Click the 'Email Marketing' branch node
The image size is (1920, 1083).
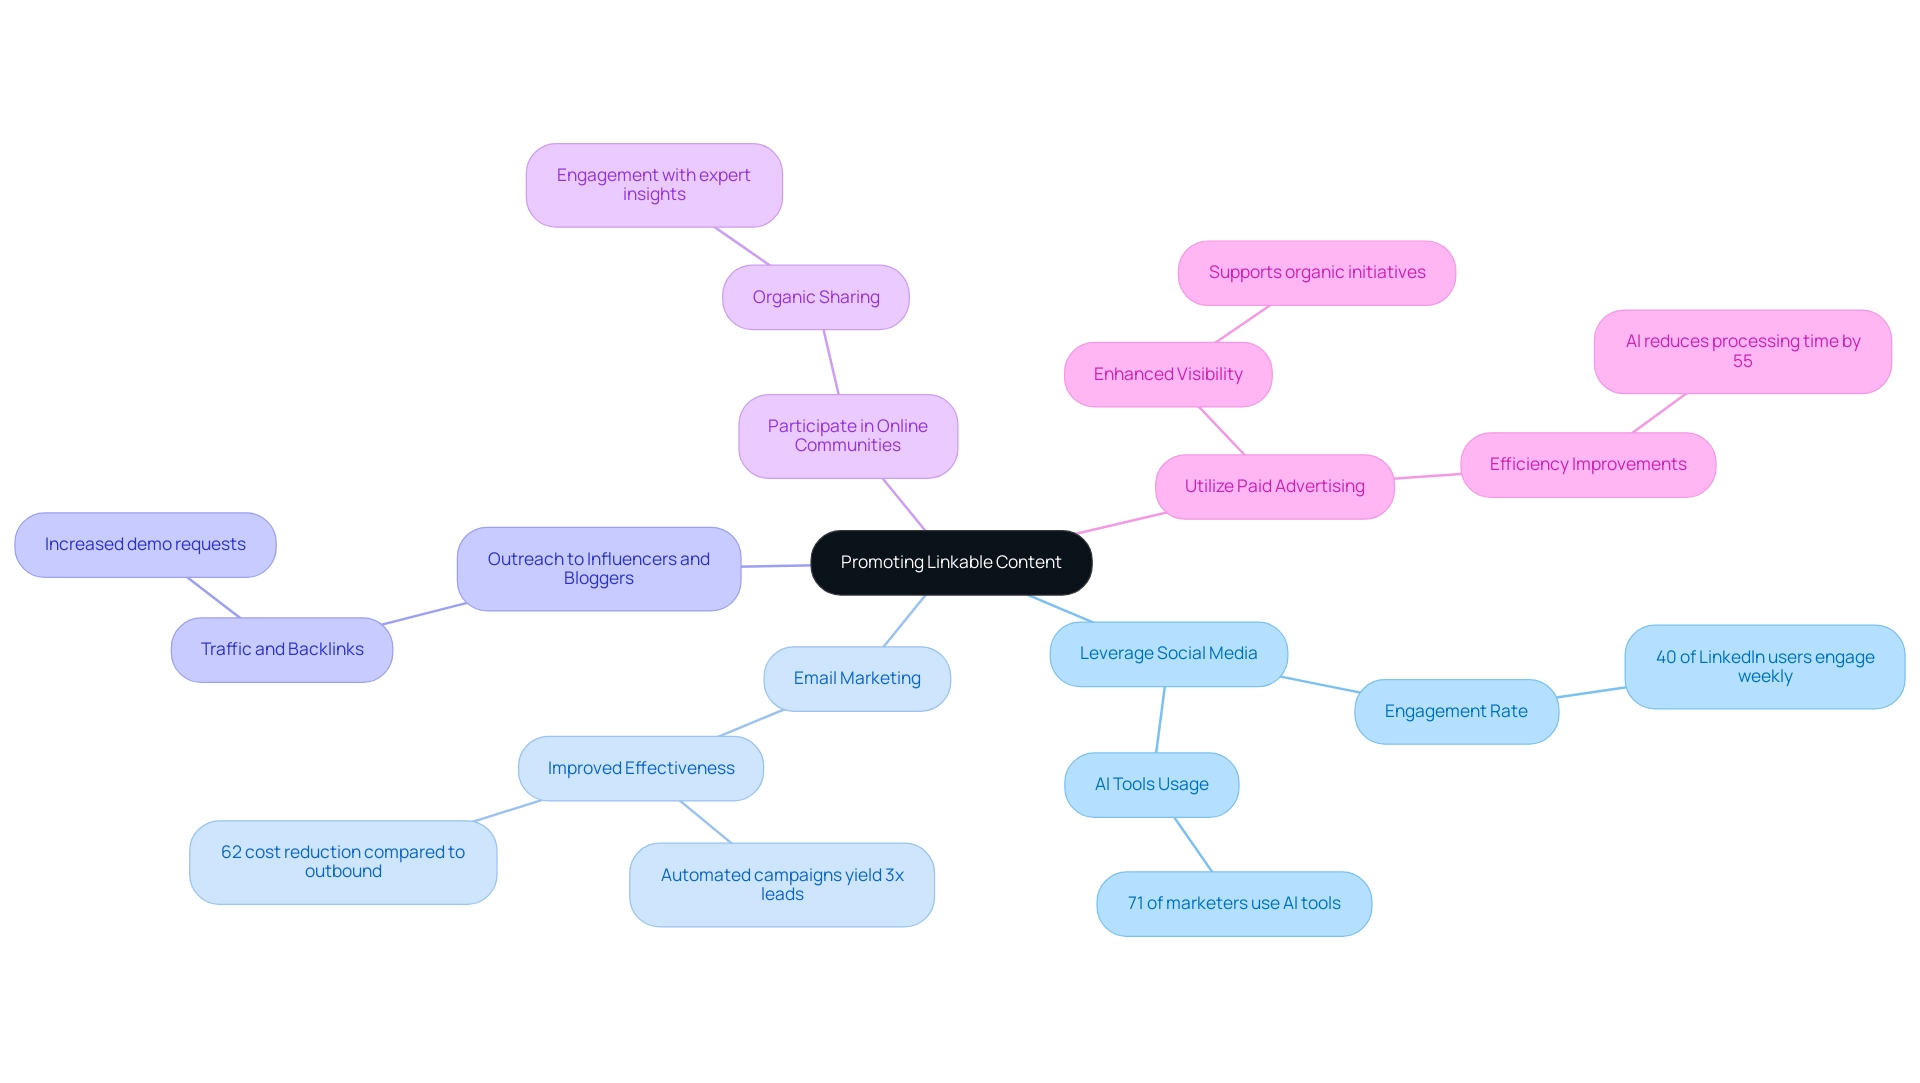coord(855,677)
